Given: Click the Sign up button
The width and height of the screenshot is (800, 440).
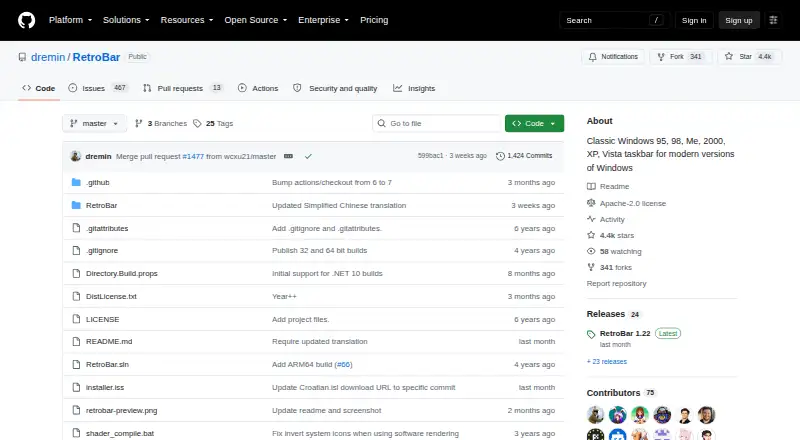Looking at the screenshot, I should pos(739,20).
